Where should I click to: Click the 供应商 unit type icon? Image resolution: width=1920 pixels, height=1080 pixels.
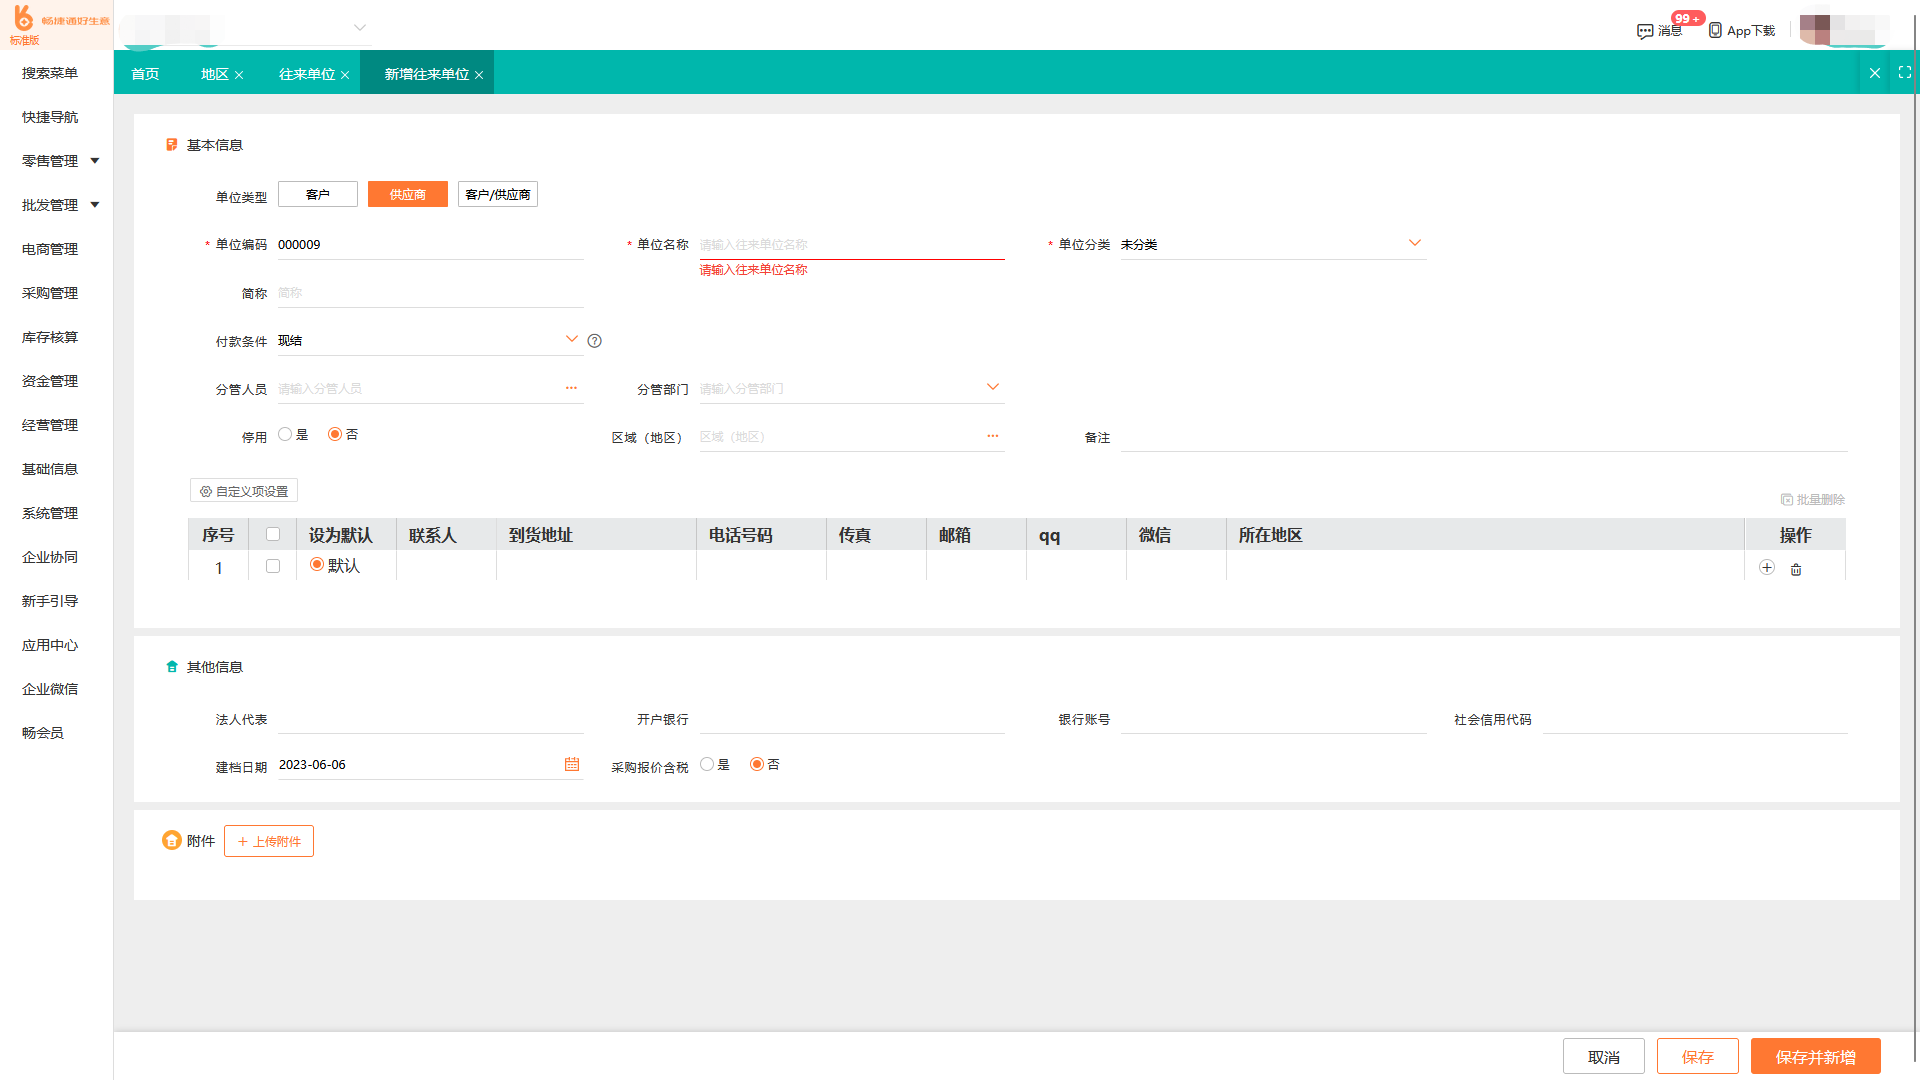coord(406,195)
